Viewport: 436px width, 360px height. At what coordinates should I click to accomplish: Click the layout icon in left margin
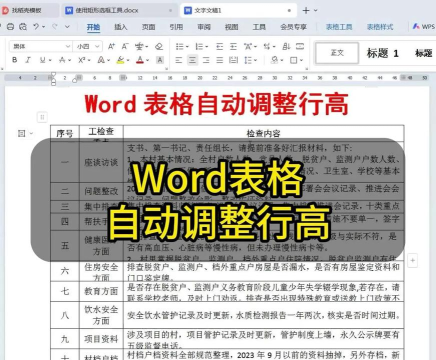pyautogui.click(x=22, y=133)
